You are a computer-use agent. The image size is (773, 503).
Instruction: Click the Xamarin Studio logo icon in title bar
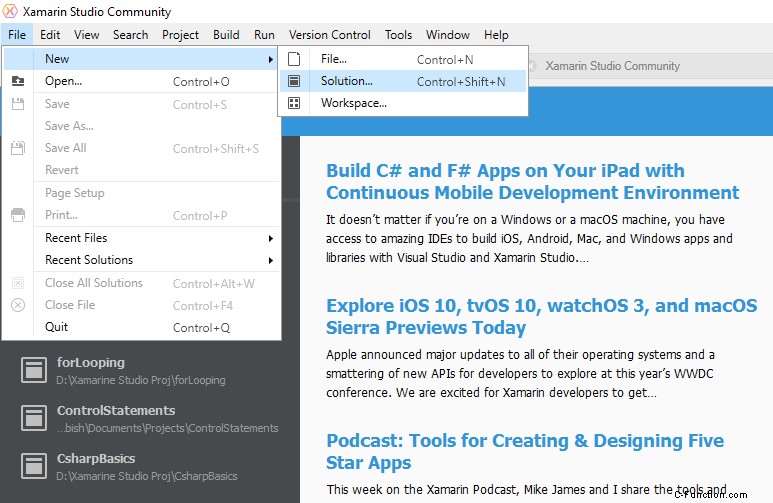[x=11, y=12]
